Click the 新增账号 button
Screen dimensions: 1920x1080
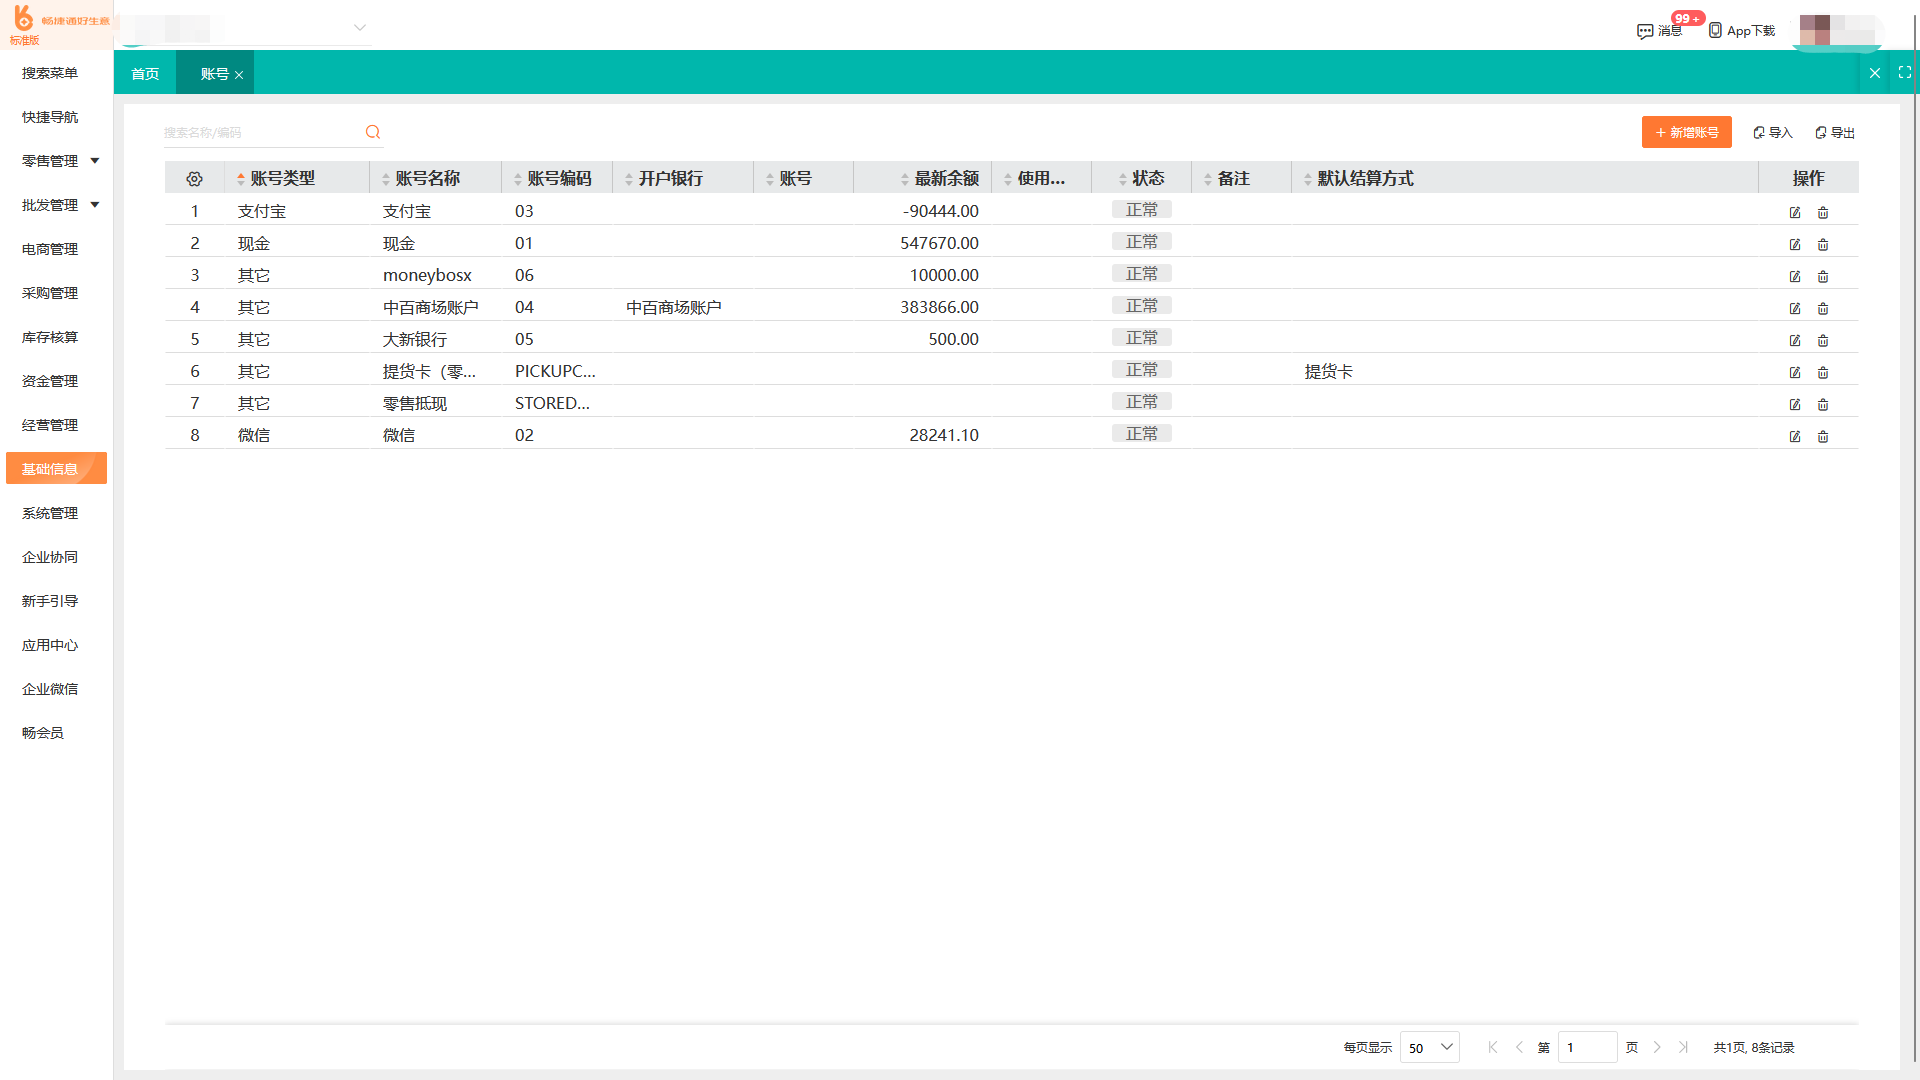click(1689, 131)
